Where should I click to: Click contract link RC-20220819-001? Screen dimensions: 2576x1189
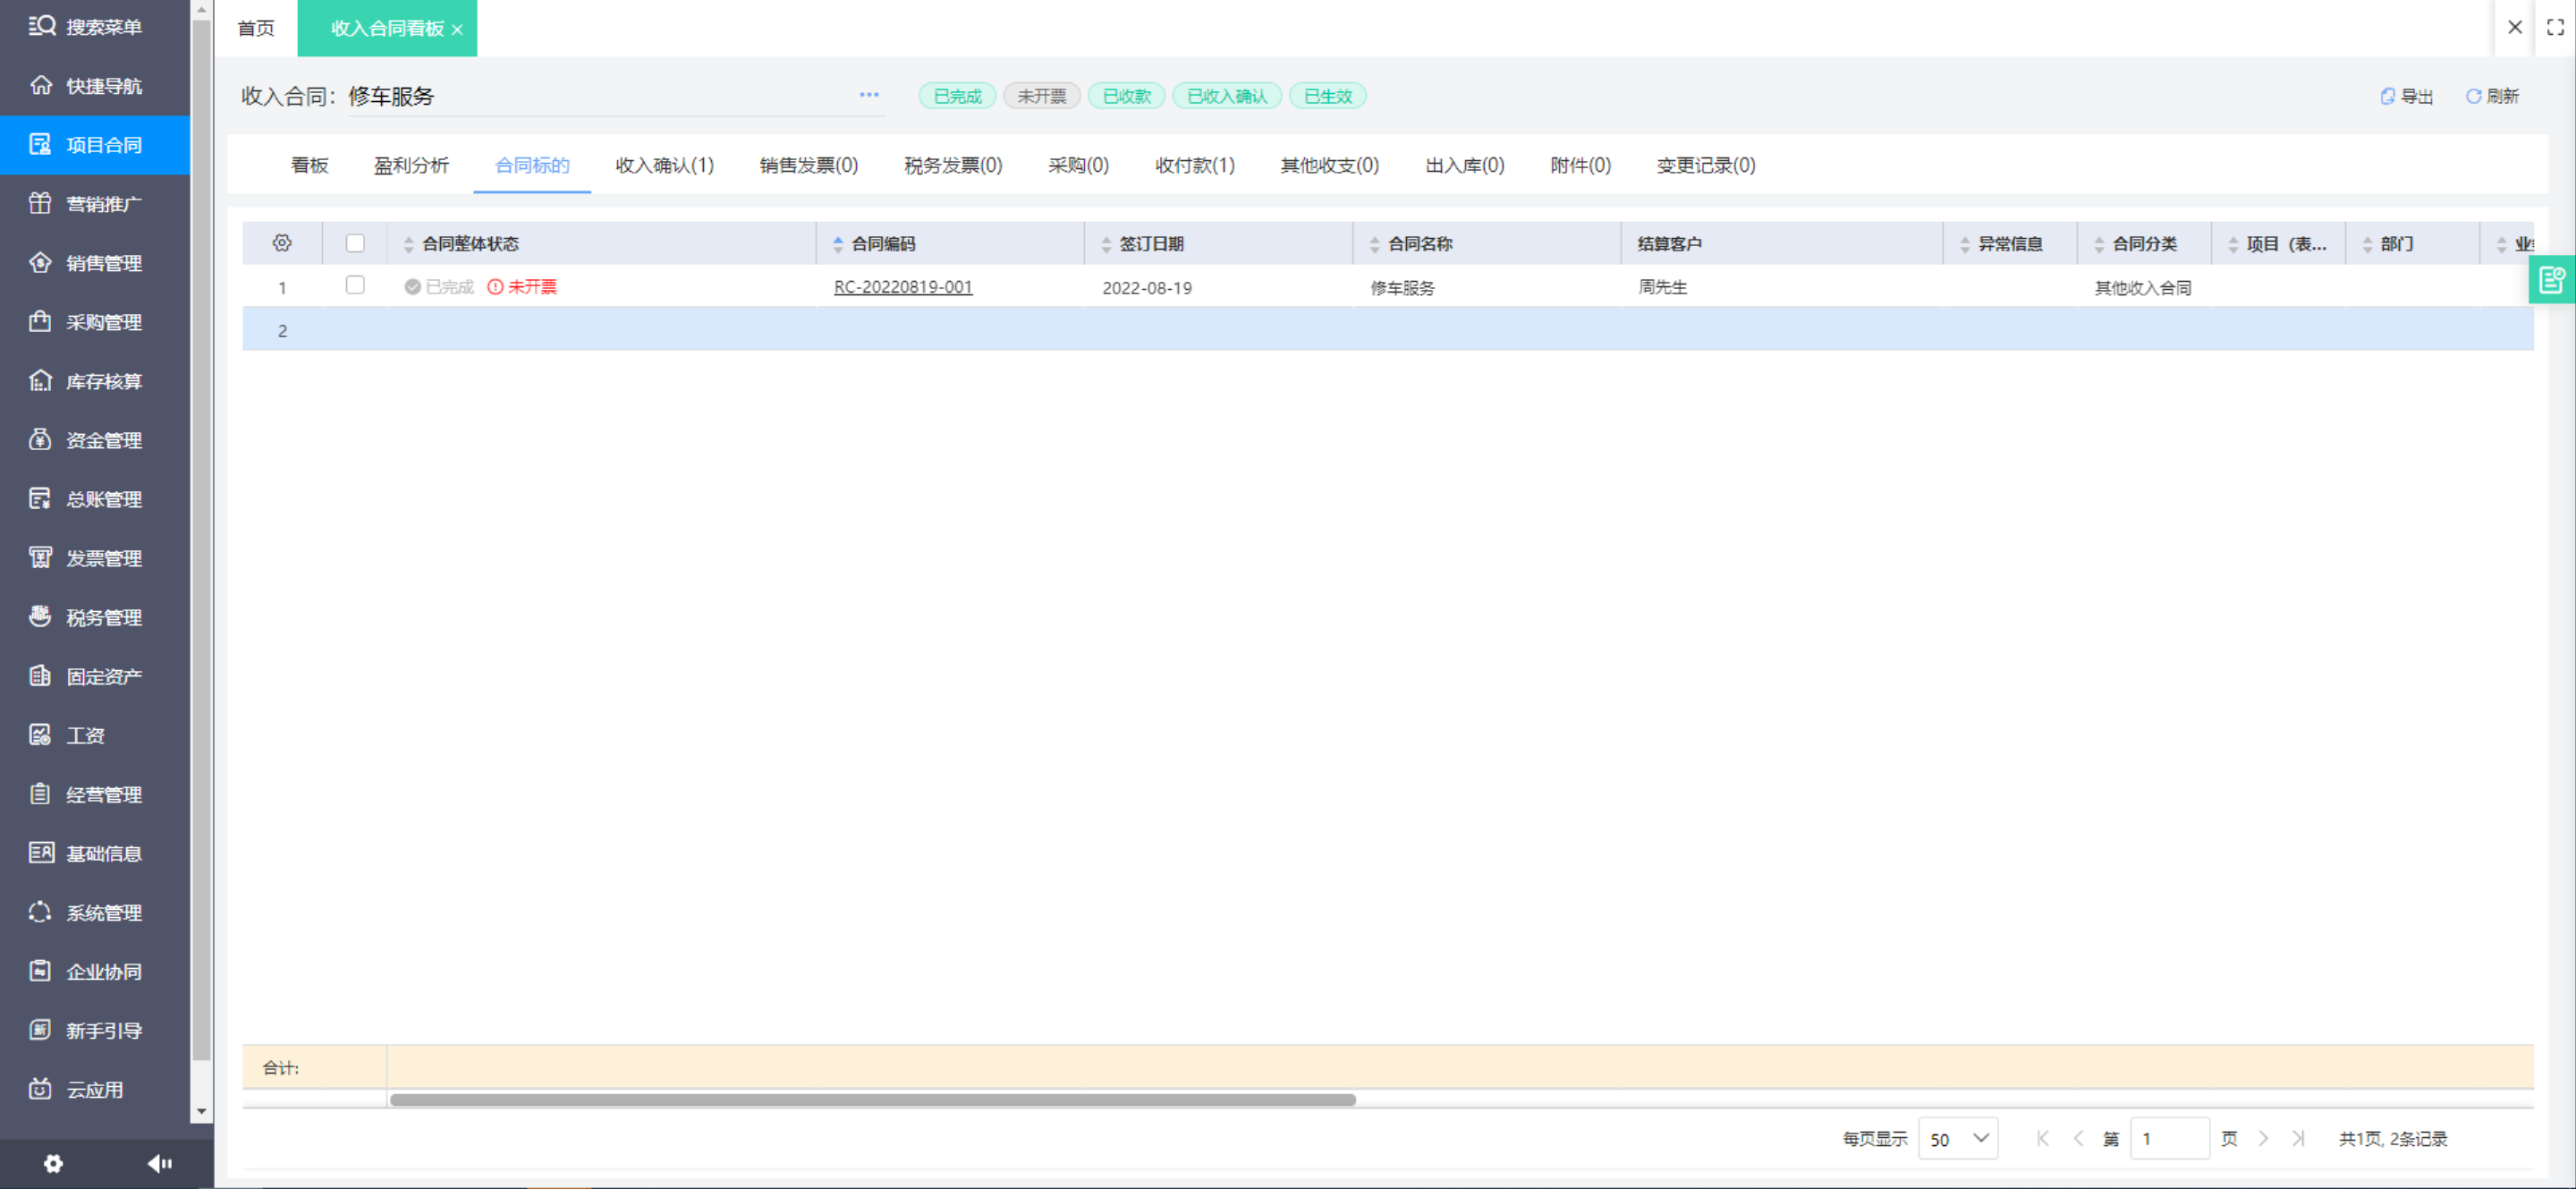903,287
